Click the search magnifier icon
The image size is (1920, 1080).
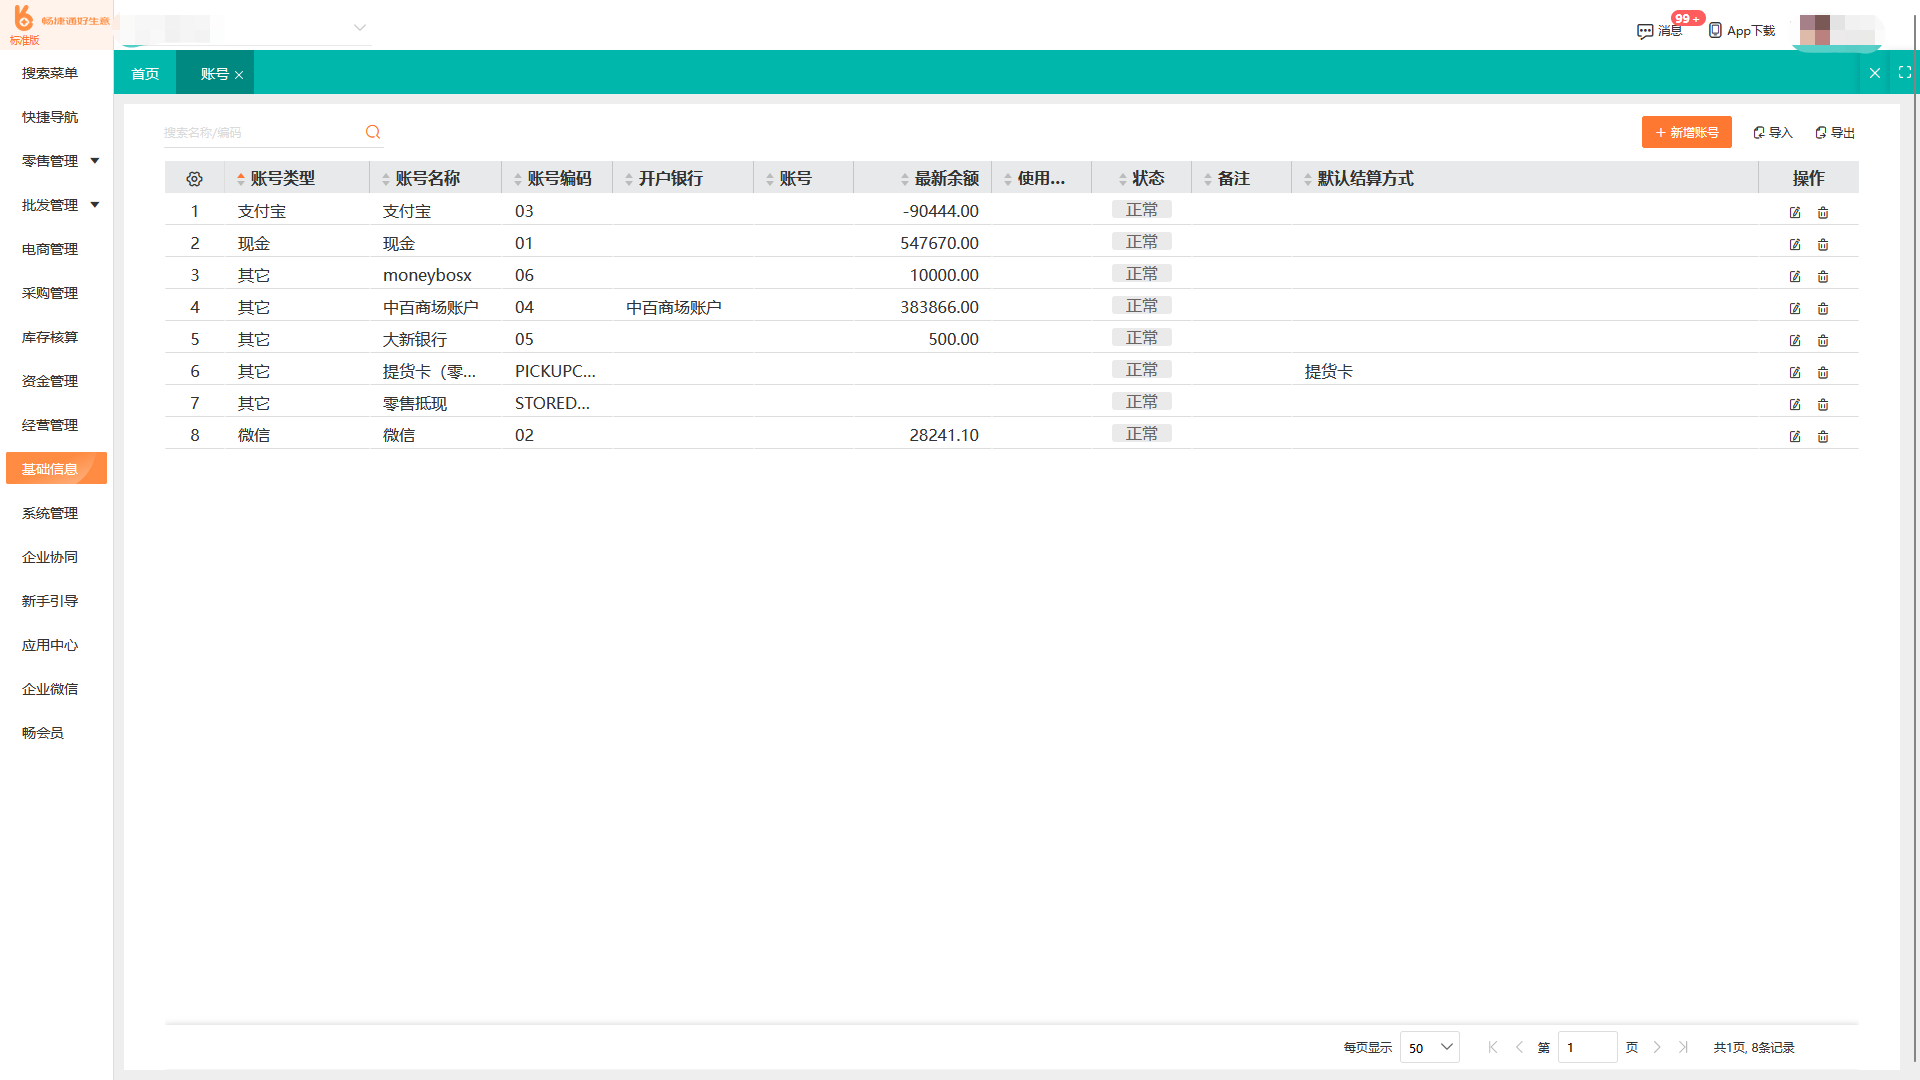coord(373,132)
